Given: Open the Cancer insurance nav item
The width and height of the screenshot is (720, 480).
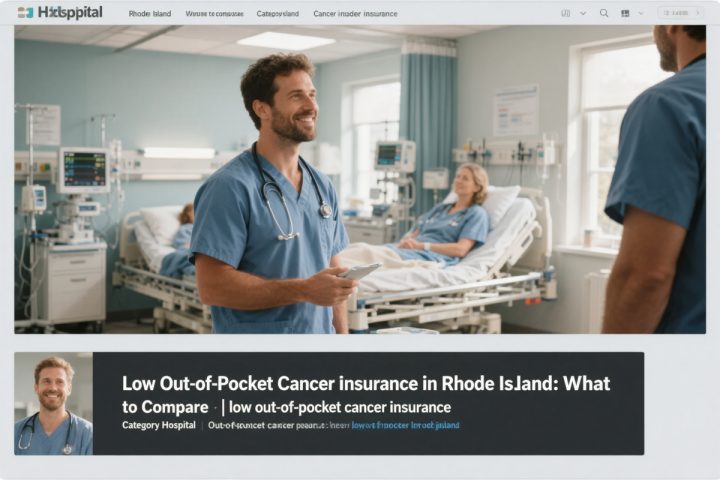Looking at the screenshot, I should 355,14.
